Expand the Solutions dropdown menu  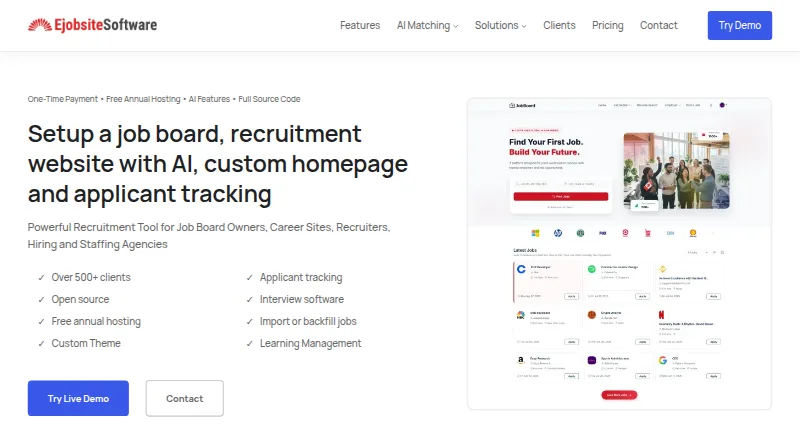coord(500,26)
